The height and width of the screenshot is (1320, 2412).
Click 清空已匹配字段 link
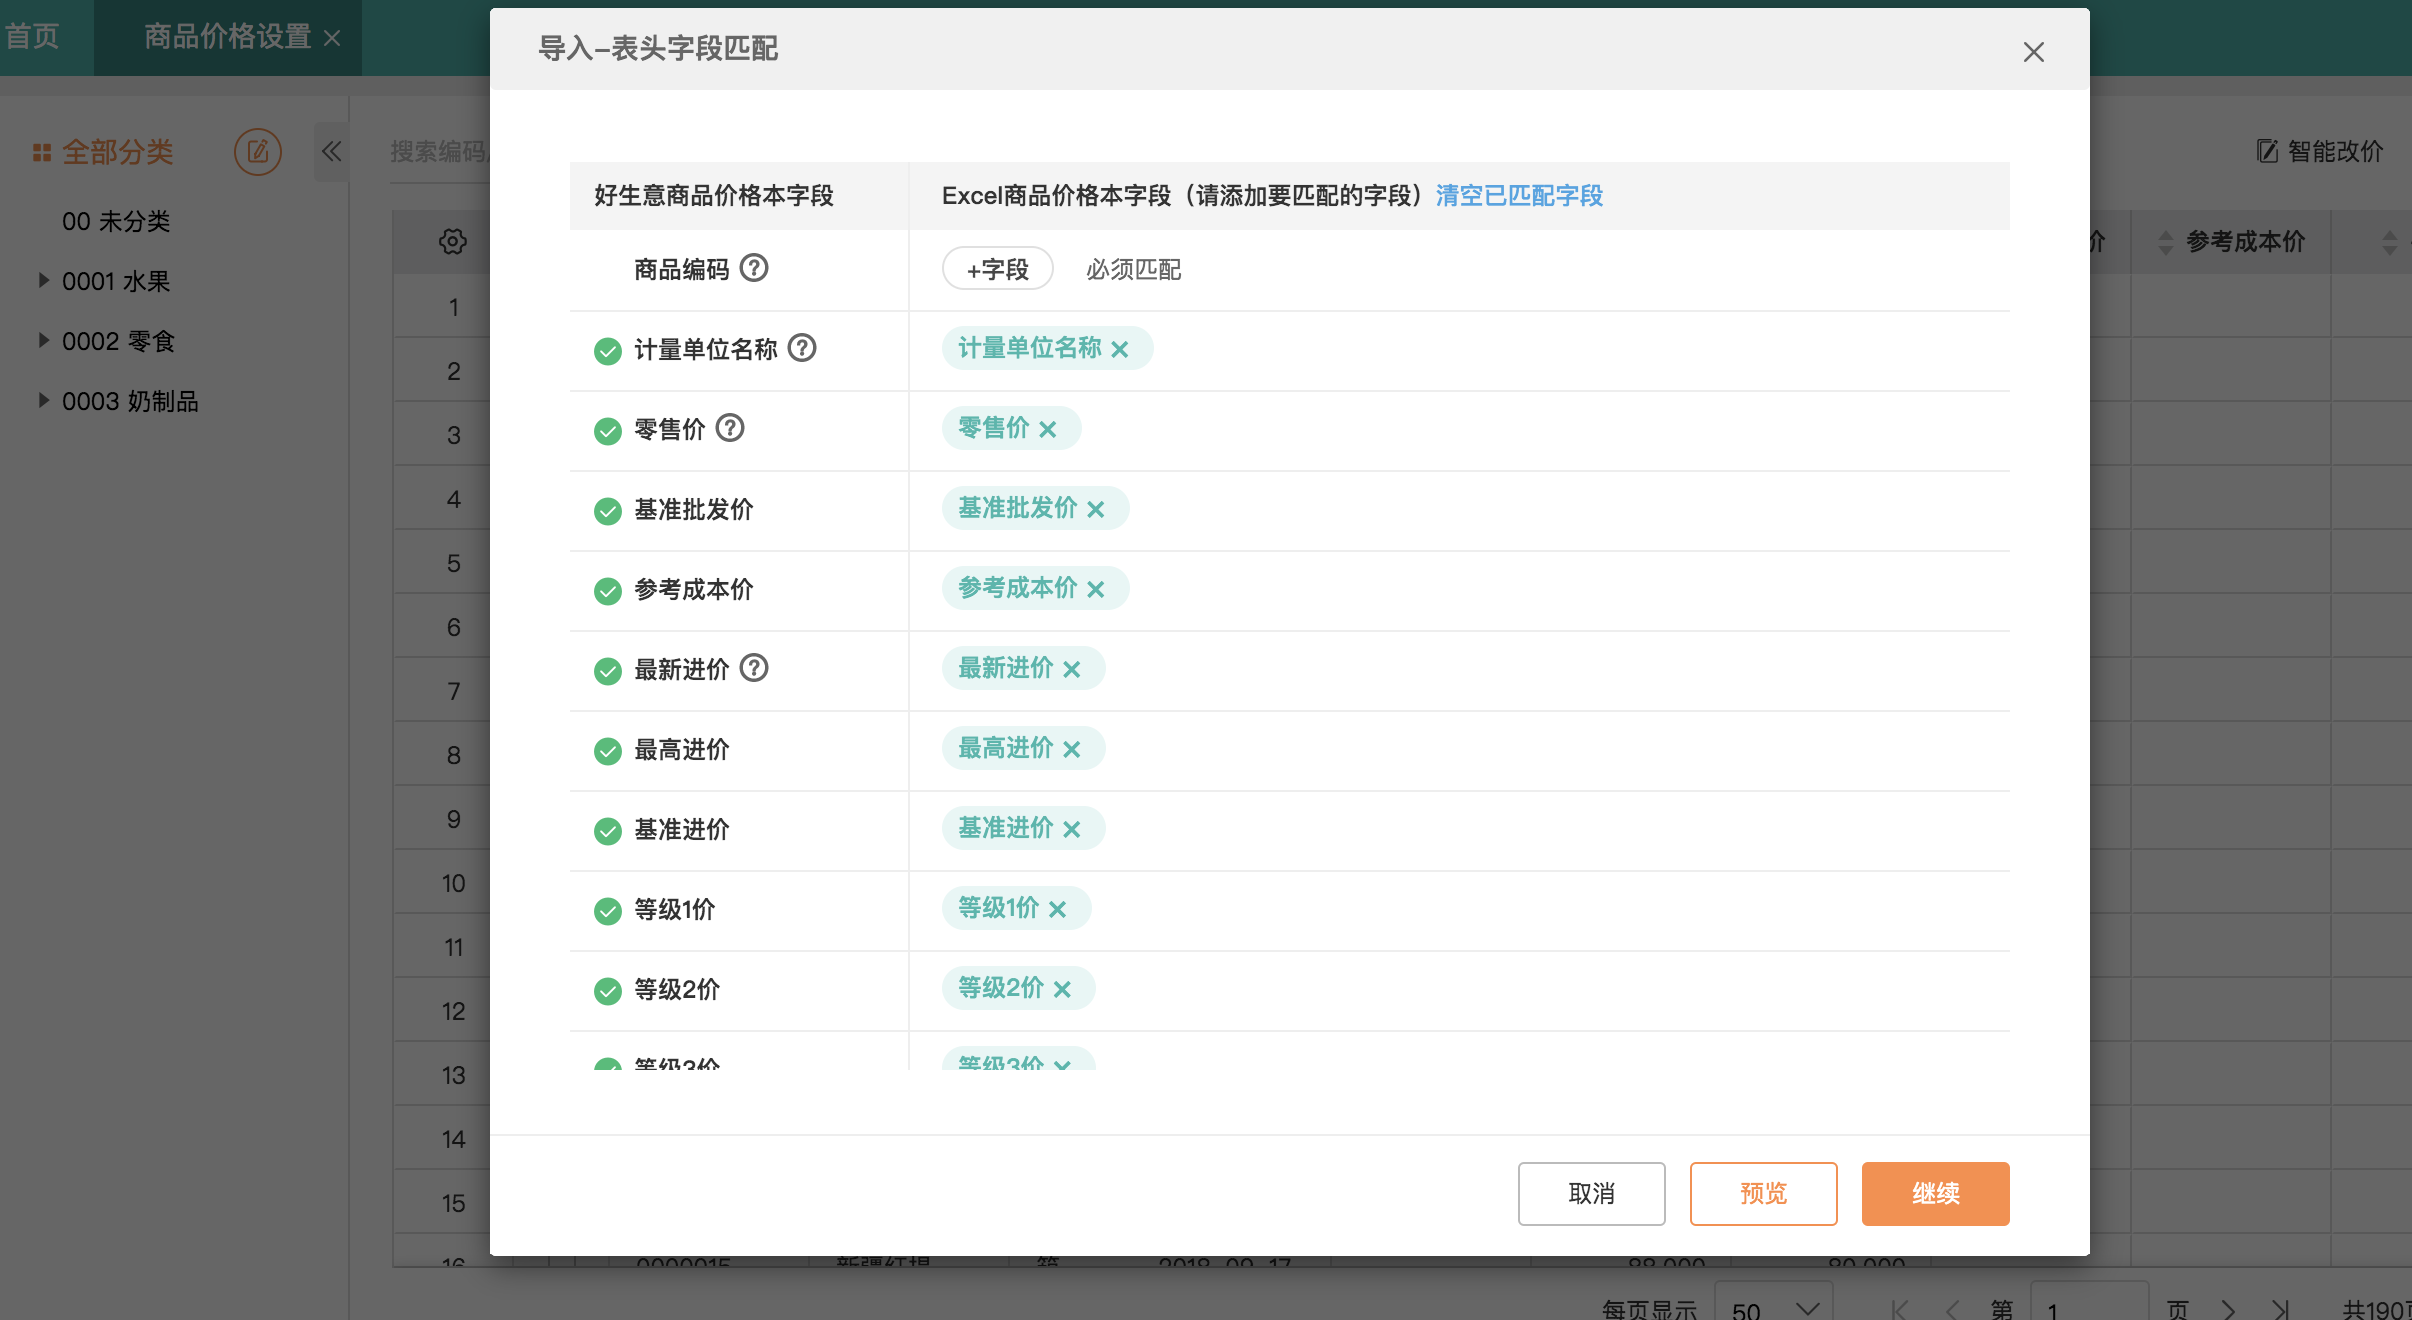tap(1513, 193)
